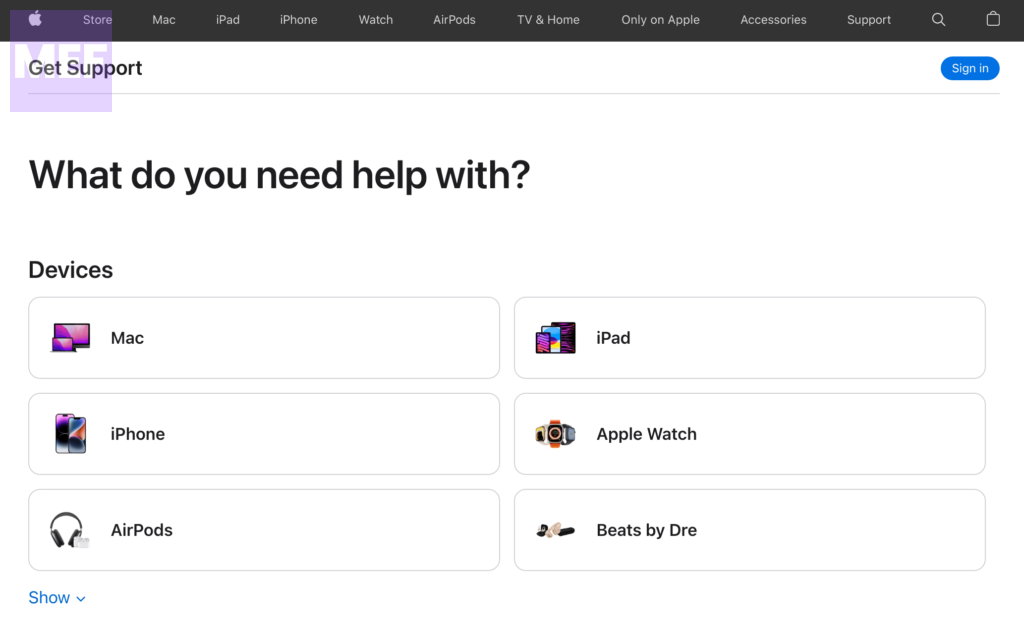1024x631 pixels.
Task: Click the Sign in button
Action: coord(969,68)
